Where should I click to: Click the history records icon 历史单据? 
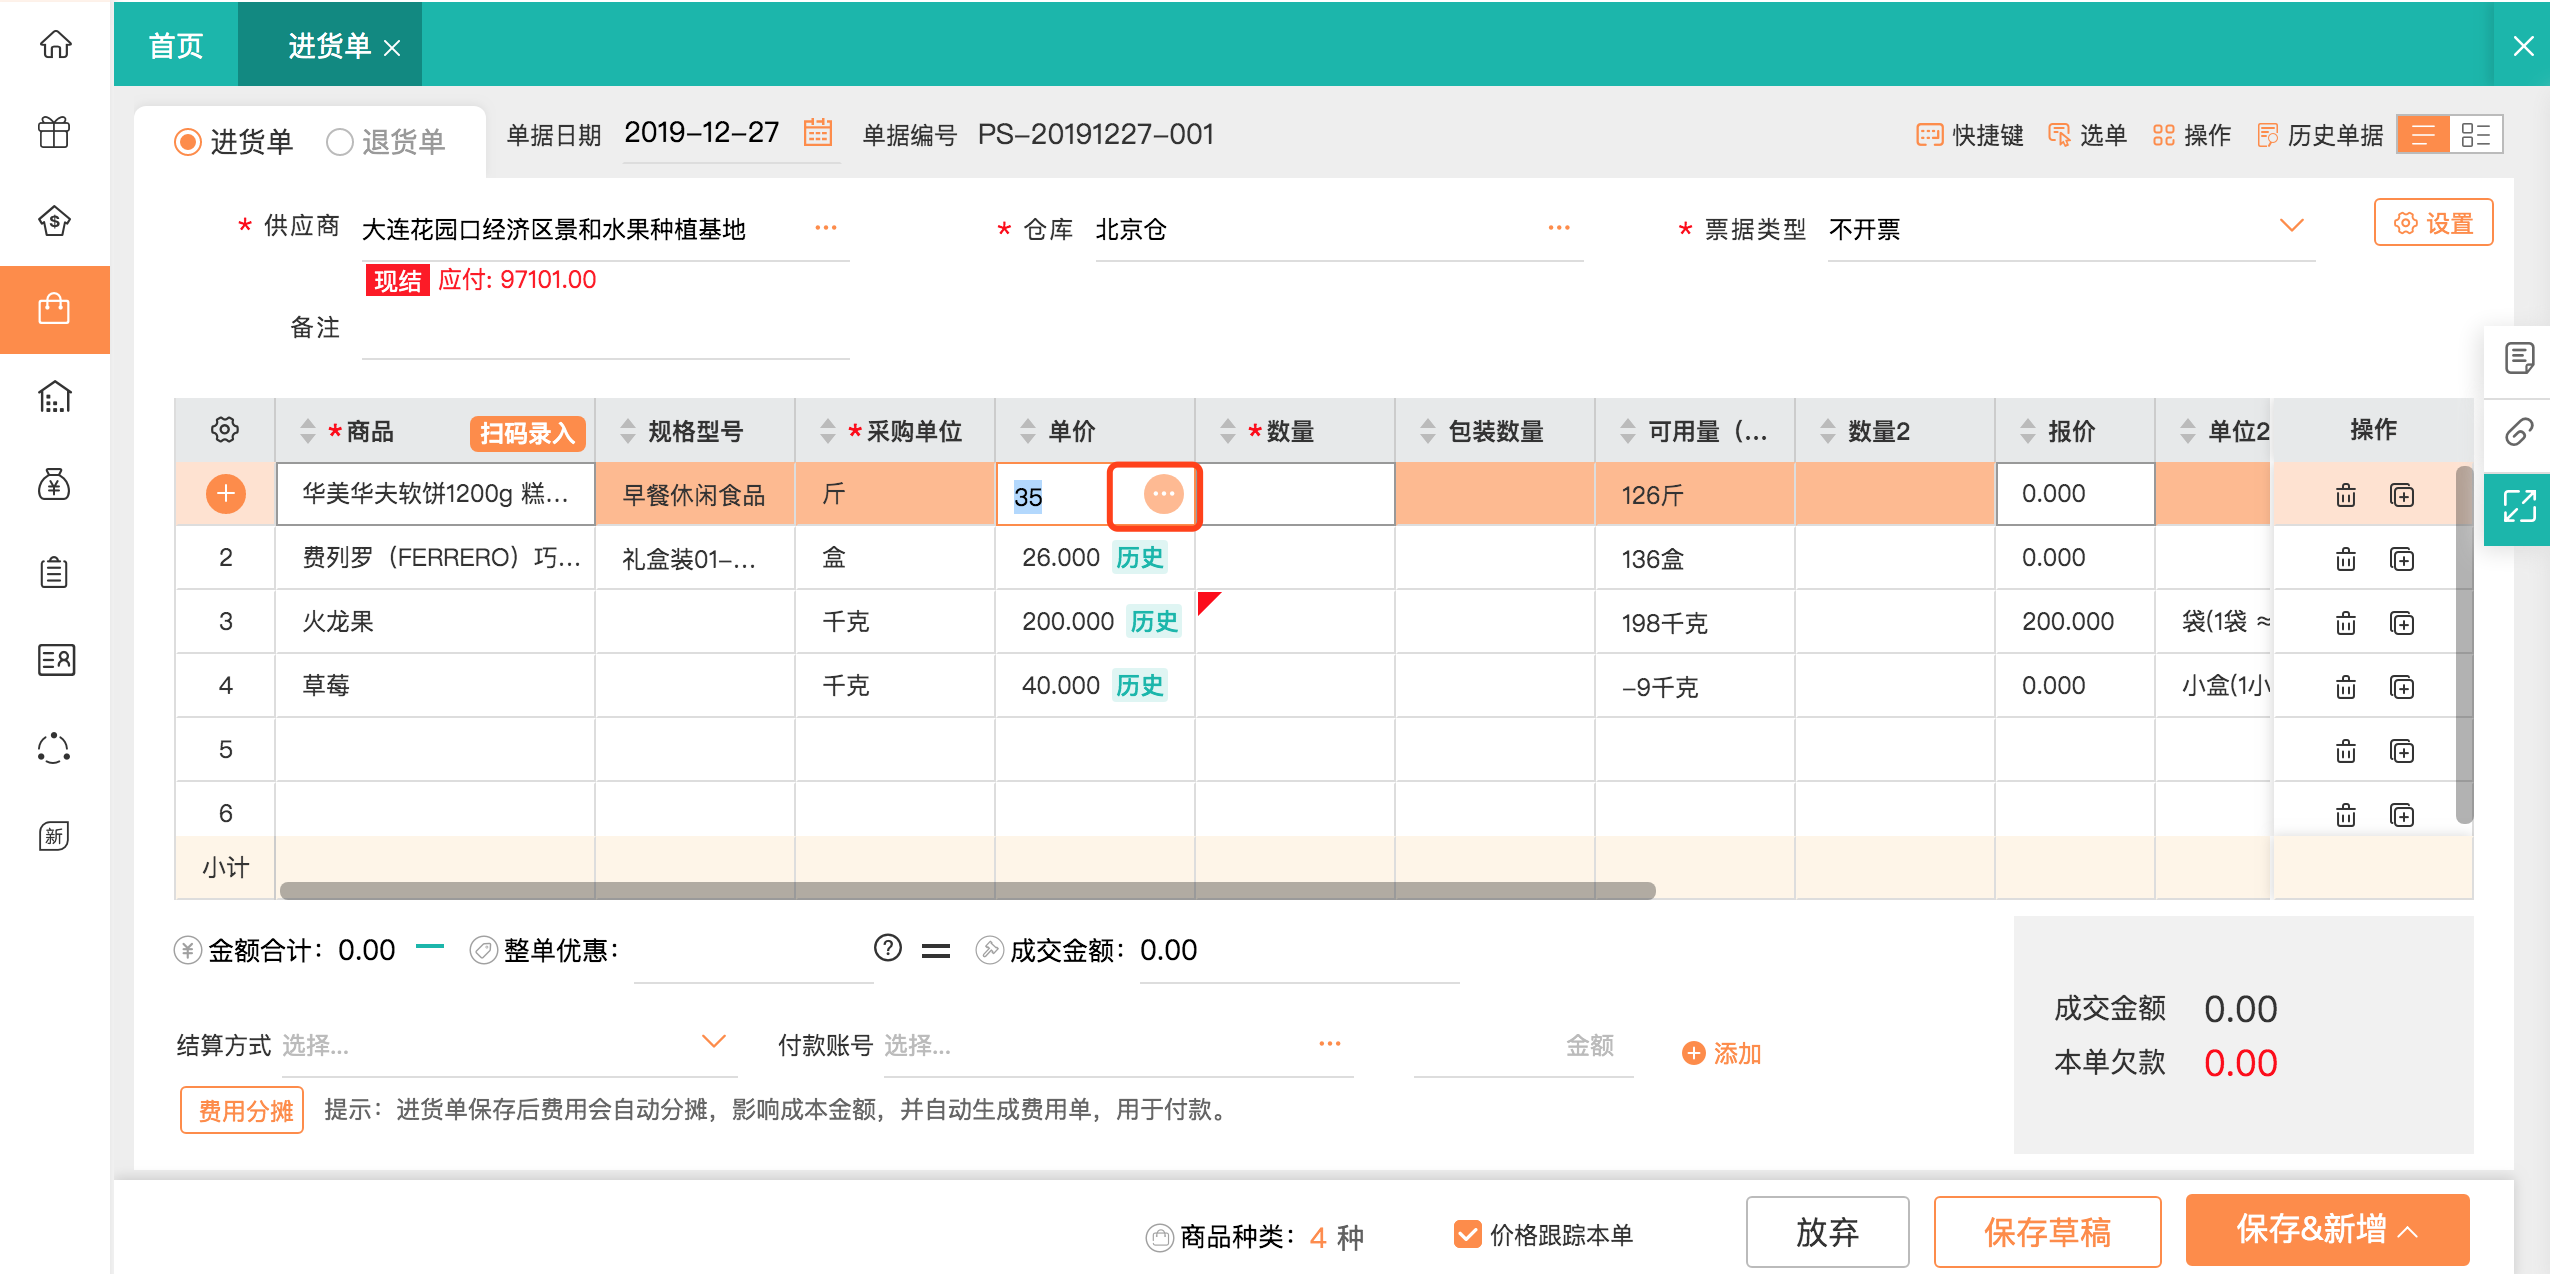[2324, 133]
